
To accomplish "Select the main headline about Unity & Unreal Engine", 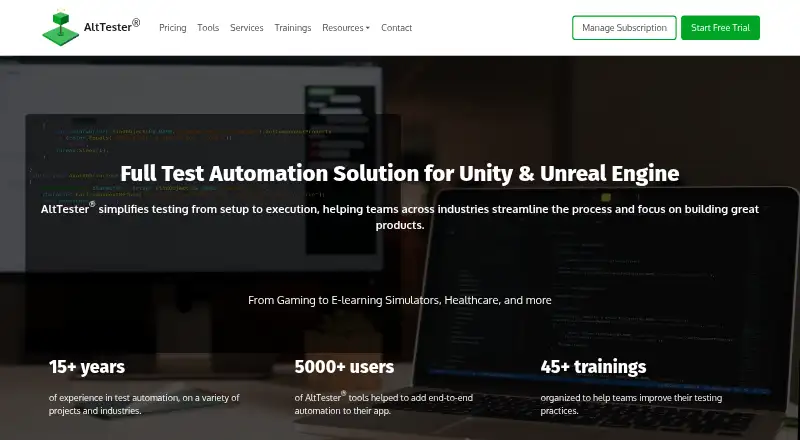I will [x=400, y=174].
